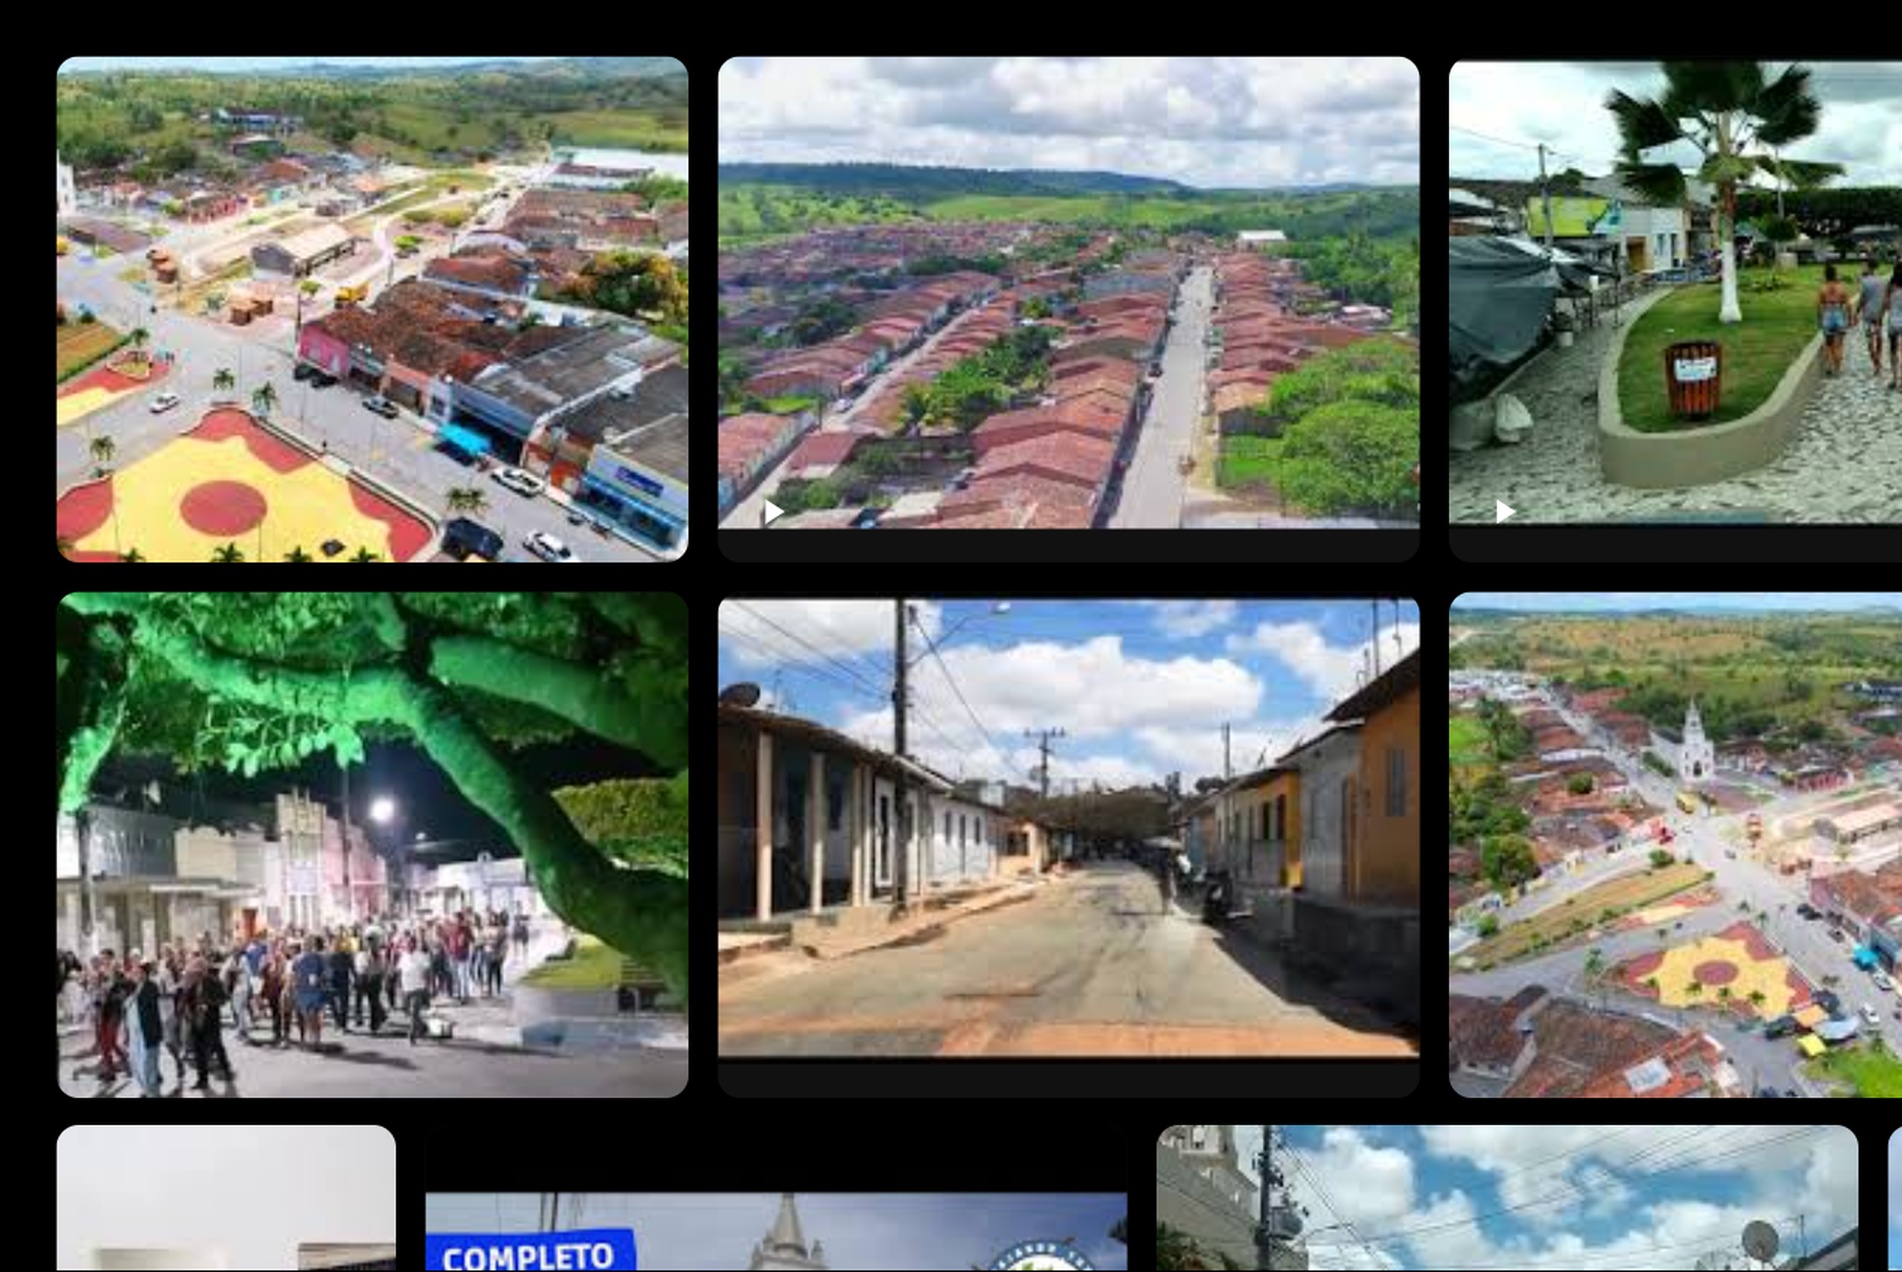Click circular emblem logo in COMPLETO thumbnail
Screen dimensions: 1902x1272
click(1035, 1258)
